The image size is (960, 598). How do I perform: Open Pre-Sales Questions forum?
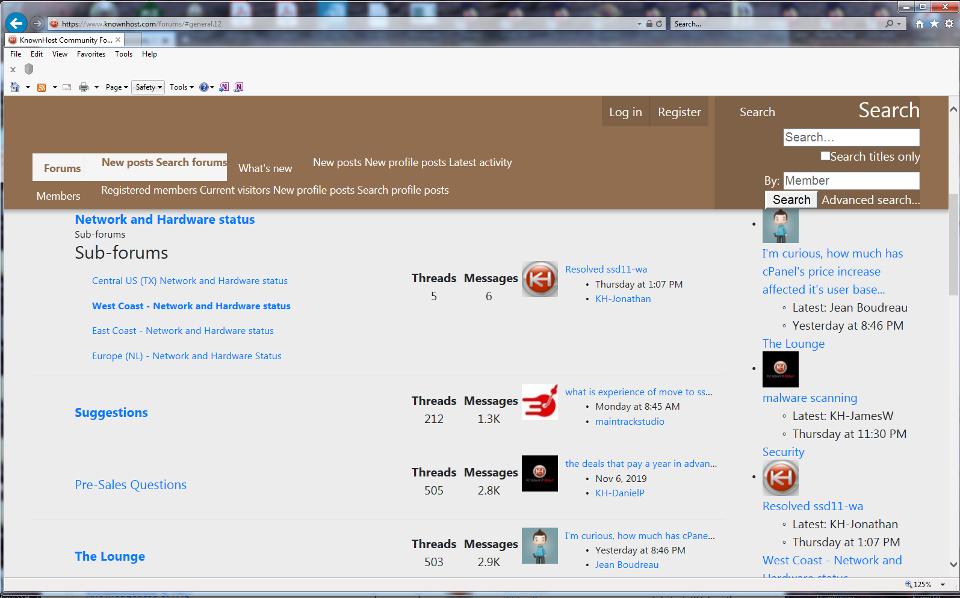pos(130,484)
